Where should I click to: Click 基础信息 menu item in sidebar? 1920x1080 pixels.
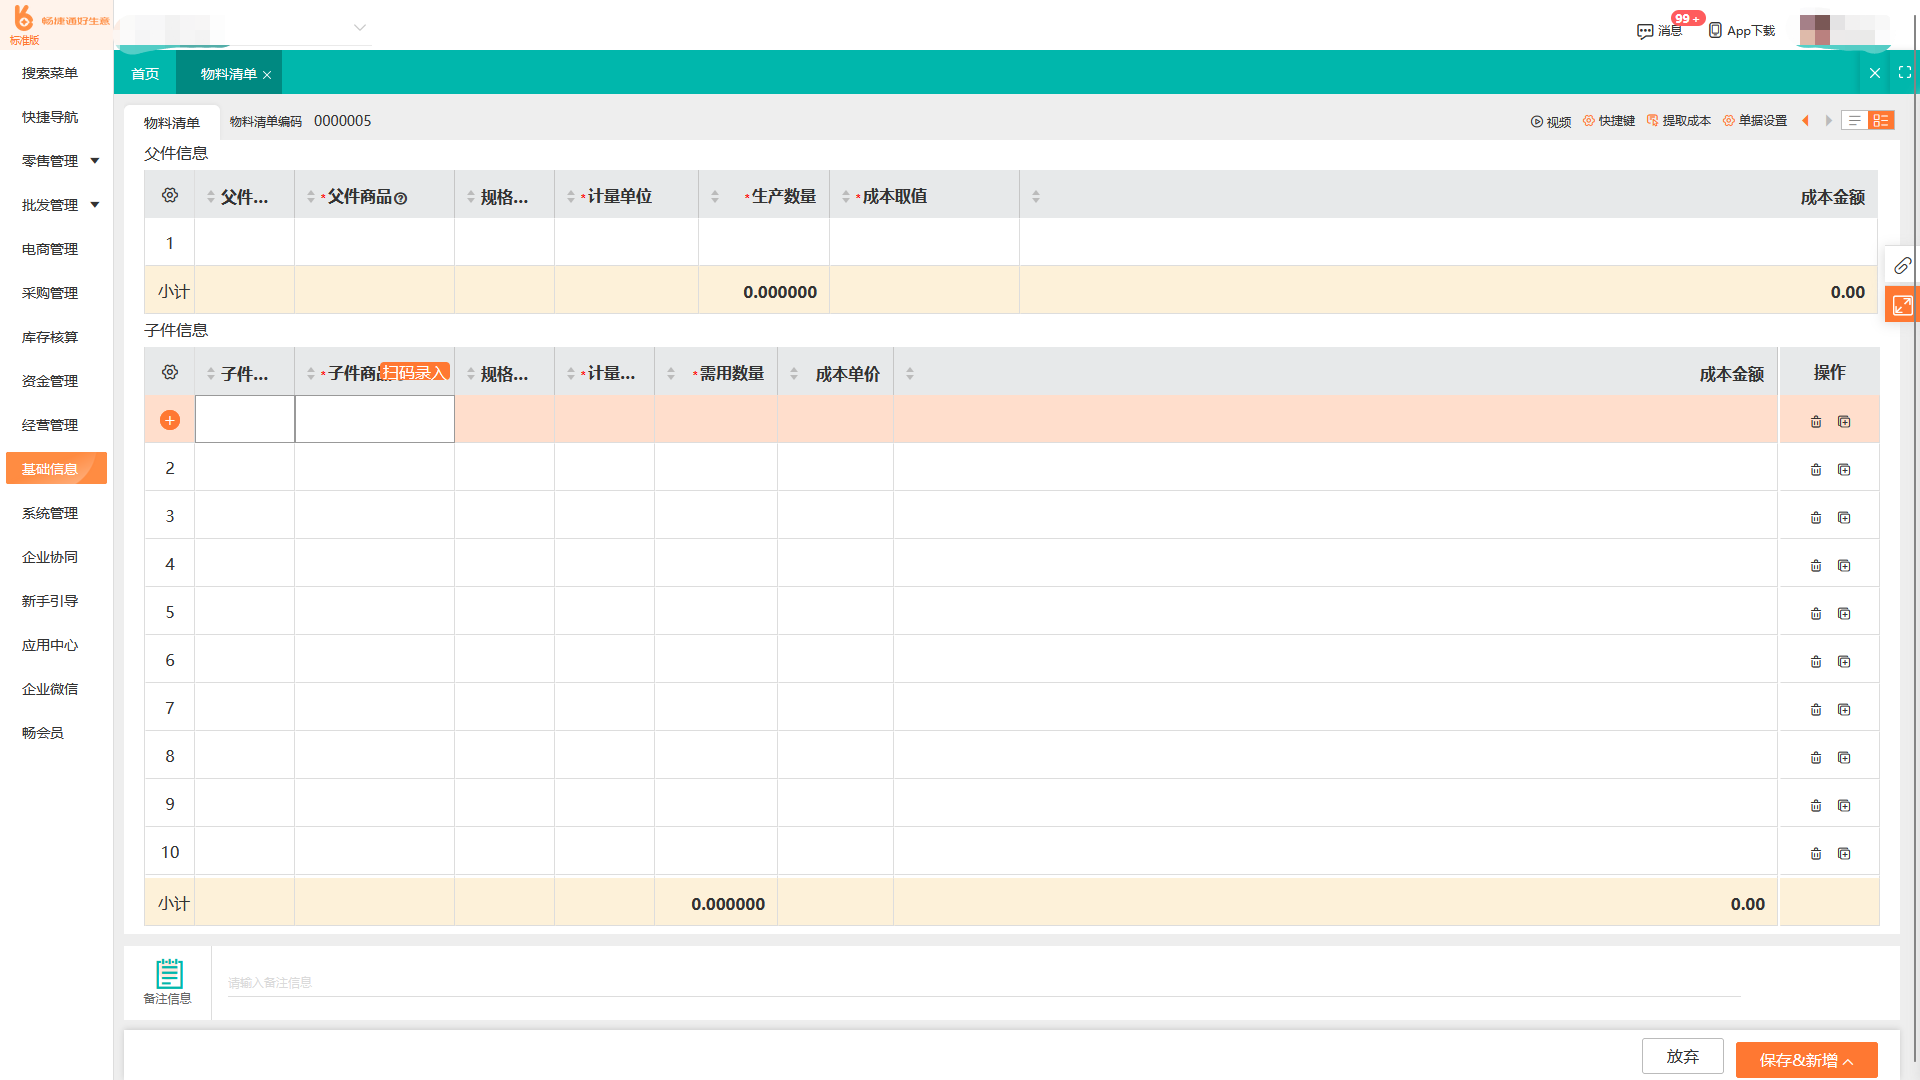[53, 468]
